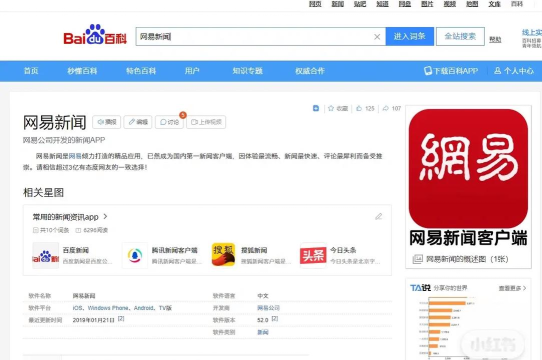
Task: Click the 腾讯新闻客户端 title text
Action: pyautogui.click(x=175, y=250)
